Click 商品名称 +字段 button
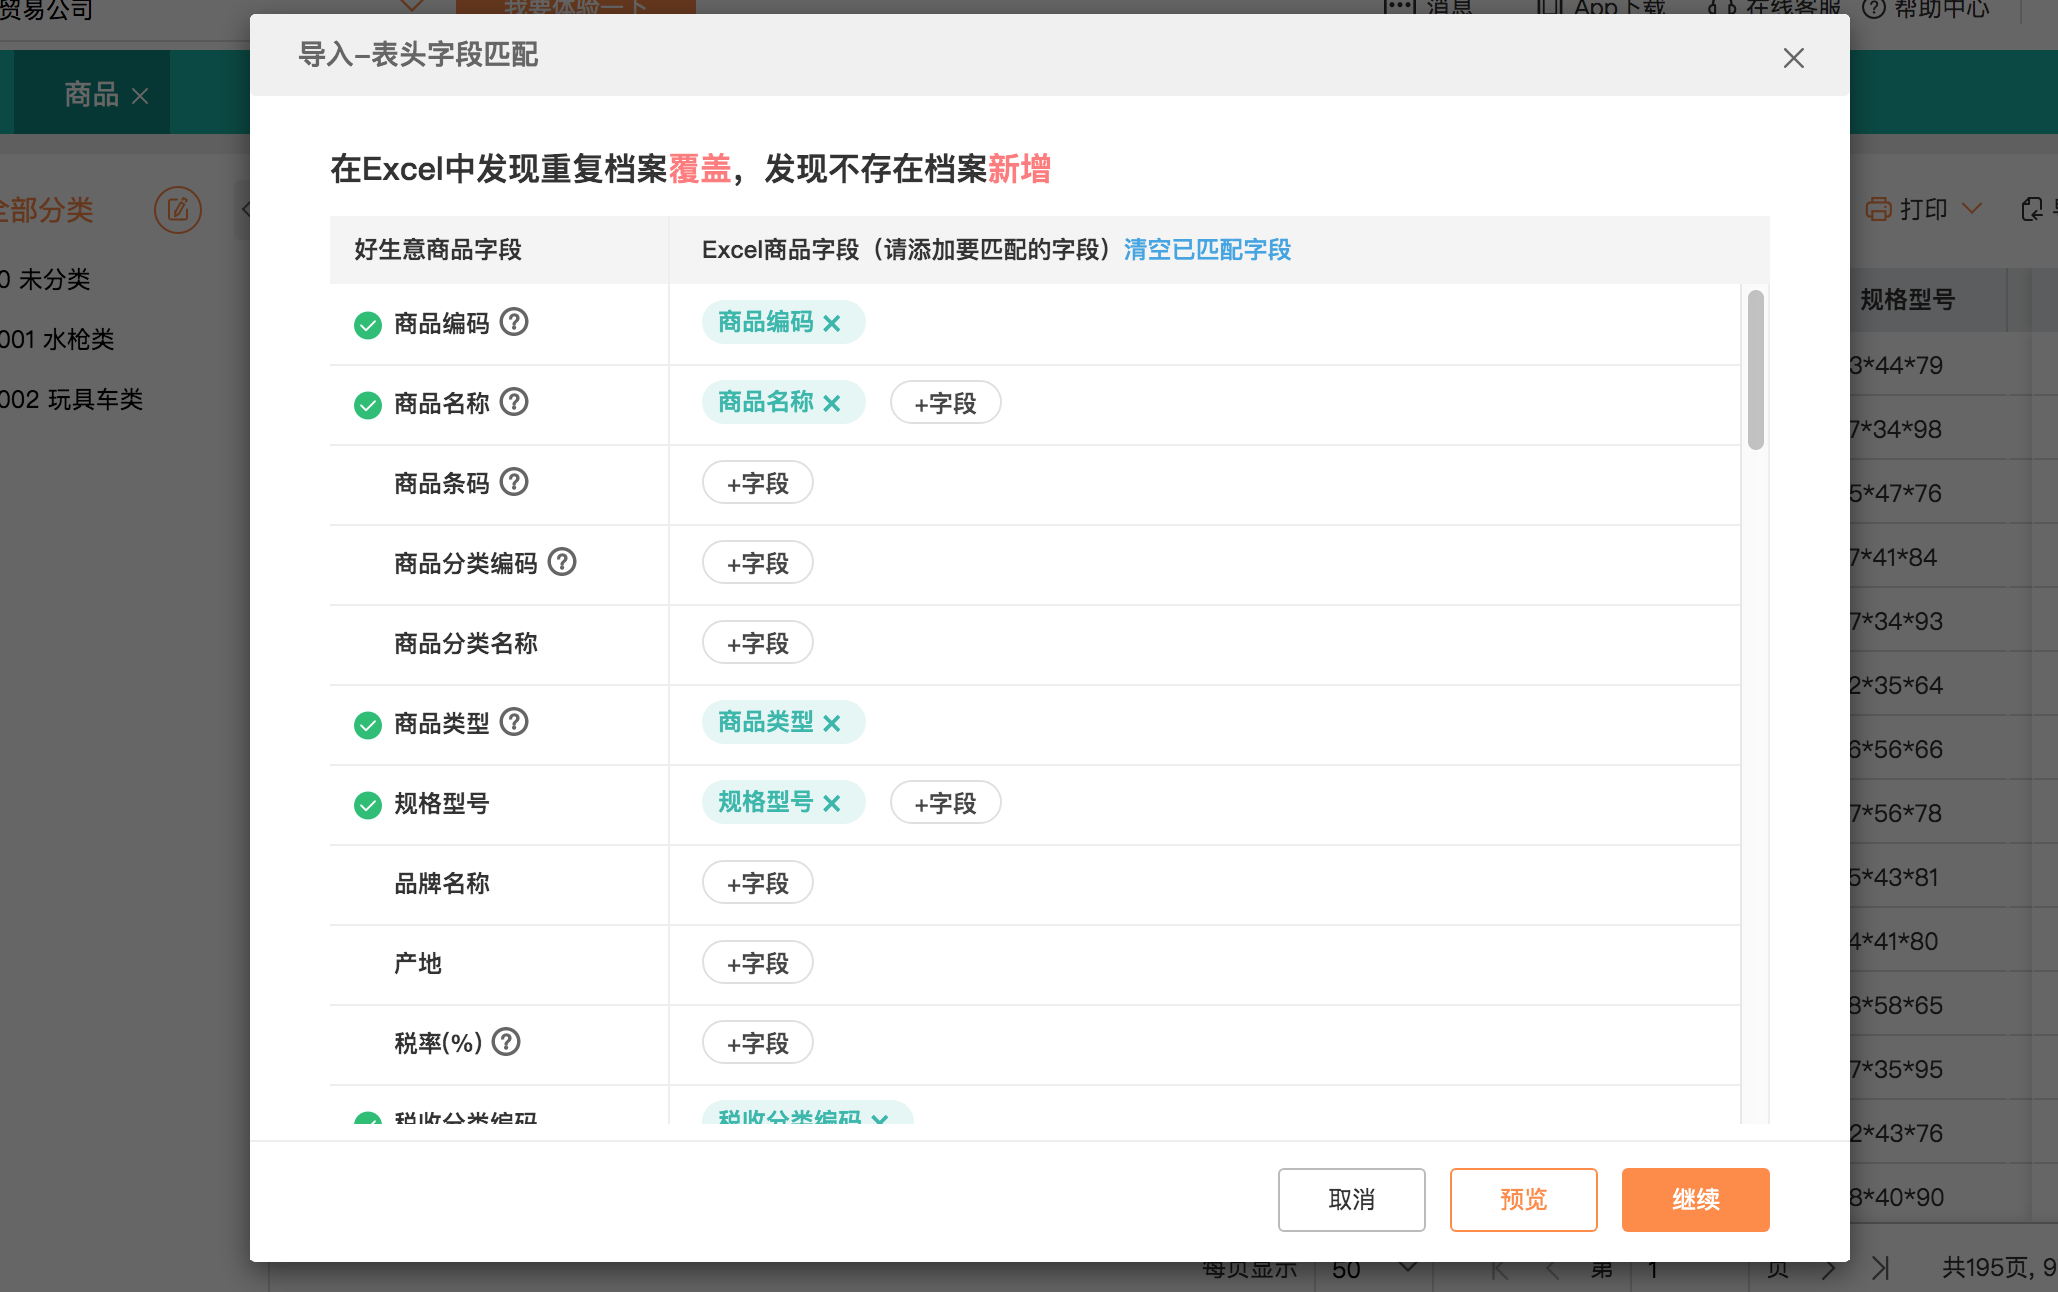 point(946,402)
